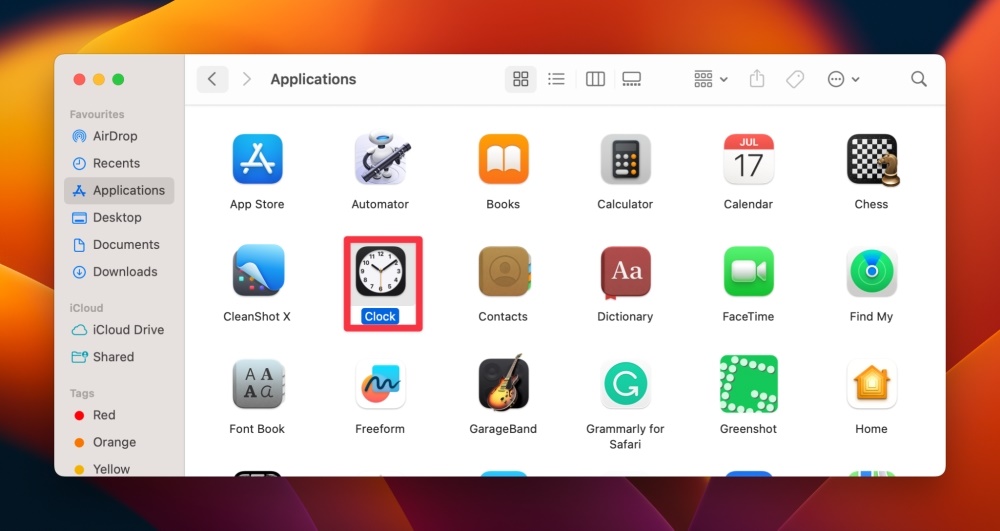The width and height of the screenshot is (1000, 531).
Task: Open Downloads in the sidebar
Action: pyautogui.click(x=119, y=272)
